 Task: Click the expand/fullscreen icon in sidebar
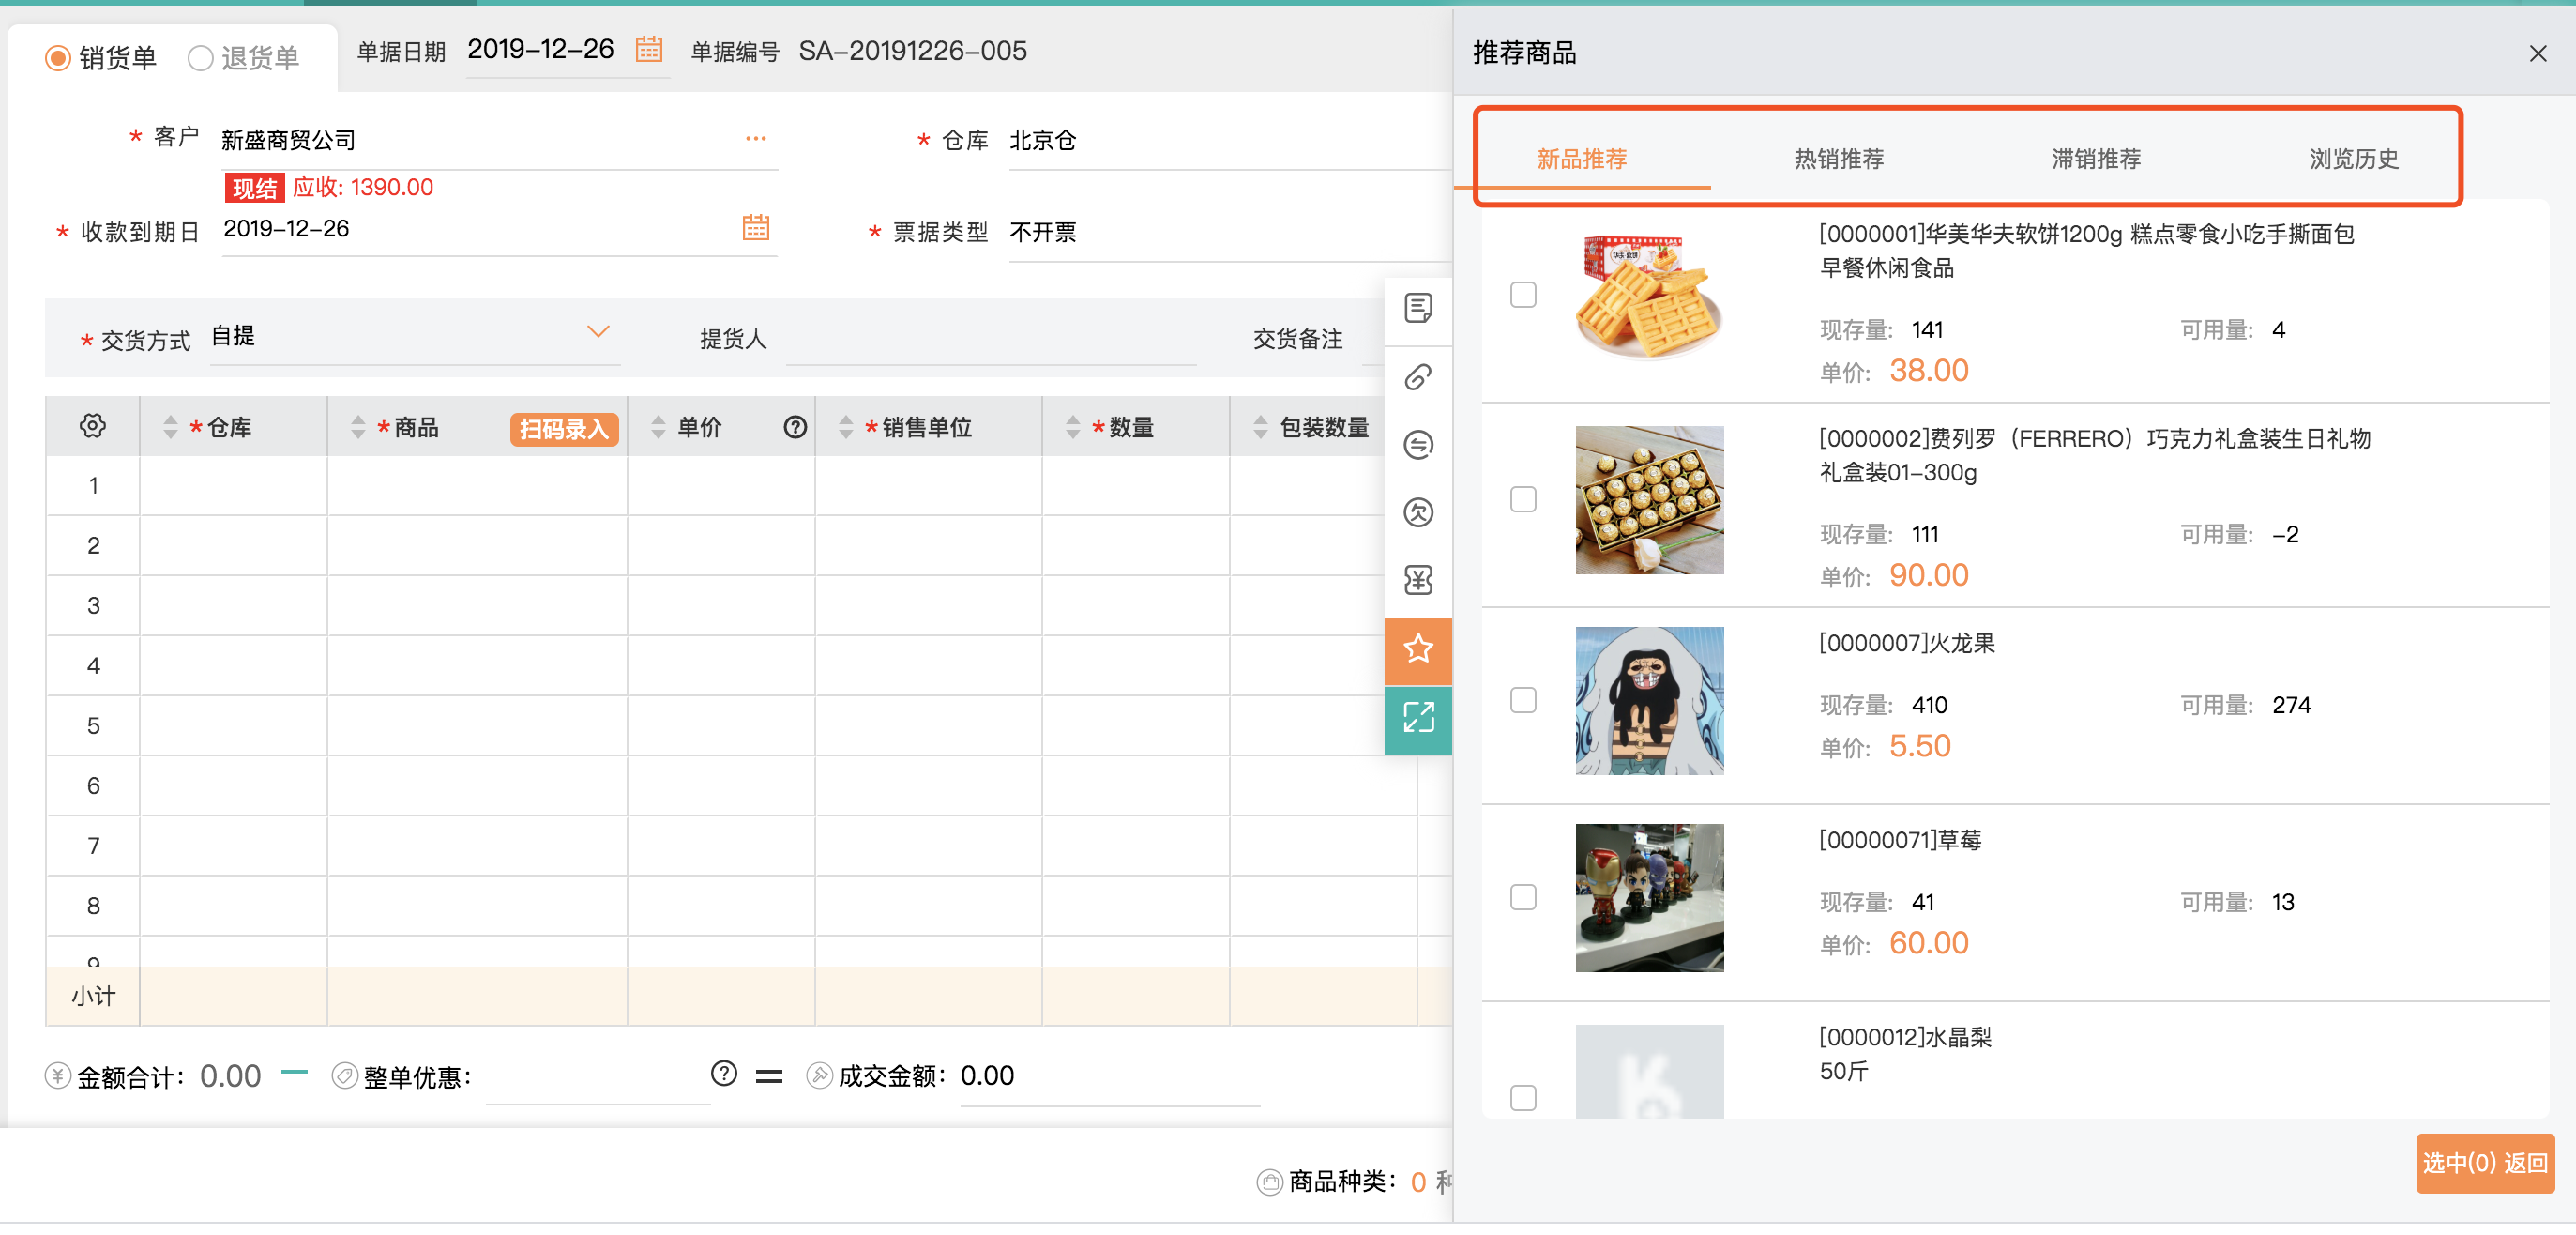pyautogui.click(x=1417, y=719)
